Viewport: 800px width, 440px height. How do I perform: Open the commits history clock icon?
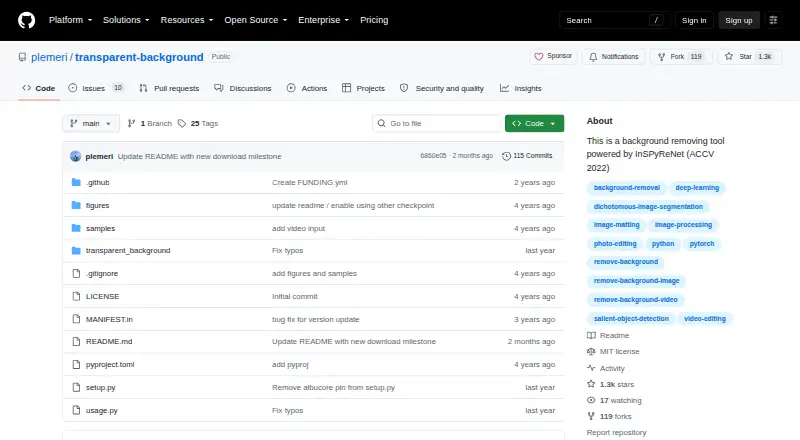tap(506, 156)
